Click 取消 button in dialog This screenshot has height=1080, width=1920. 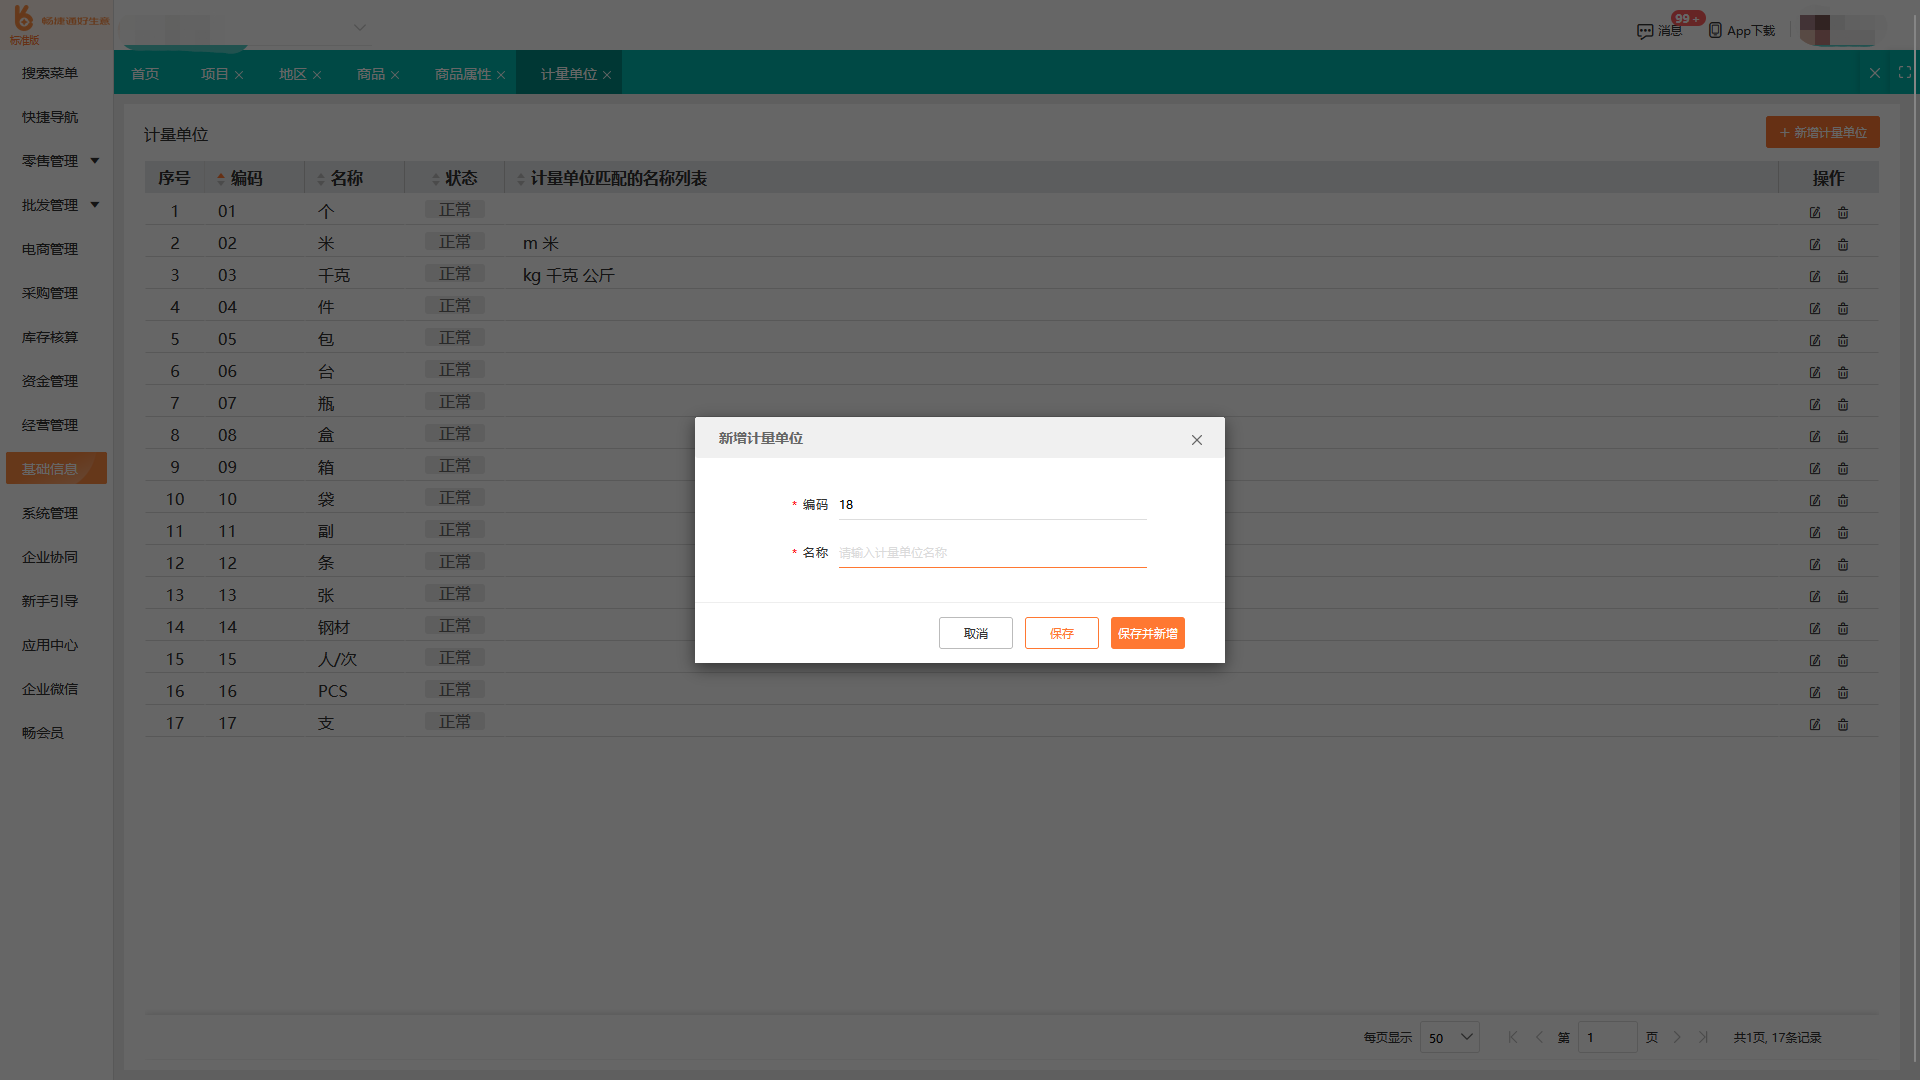pos(976,633)
